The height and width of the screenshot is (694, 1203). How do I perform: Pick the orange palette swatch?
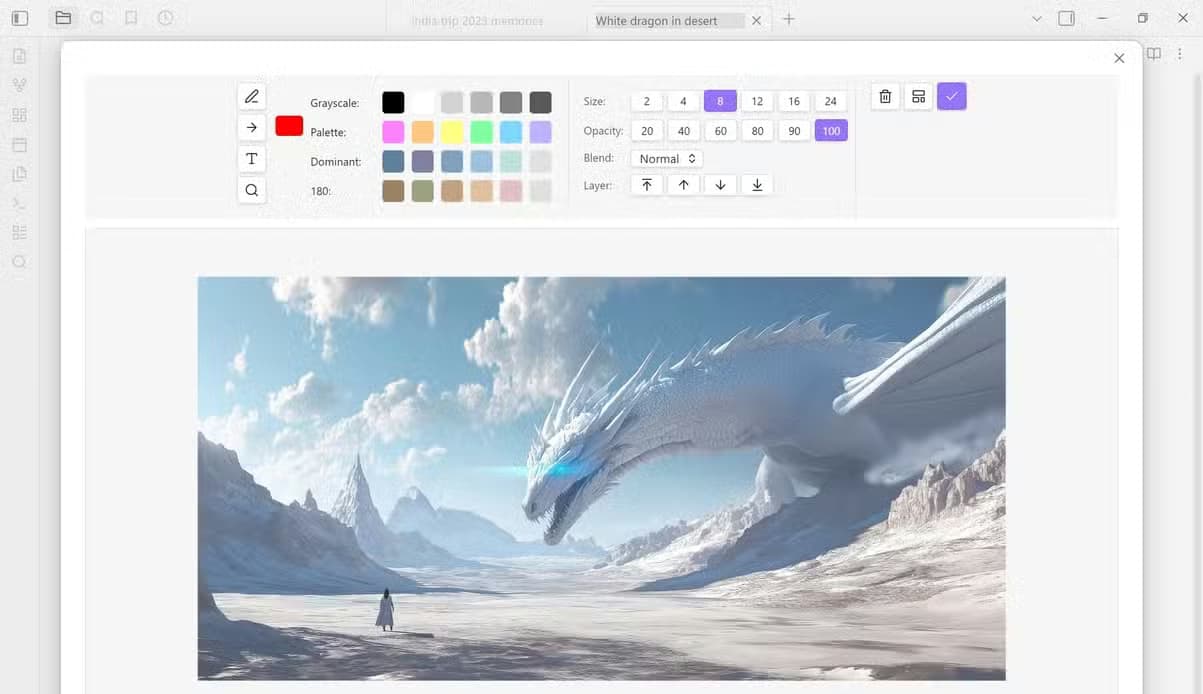tap(423, 132)
